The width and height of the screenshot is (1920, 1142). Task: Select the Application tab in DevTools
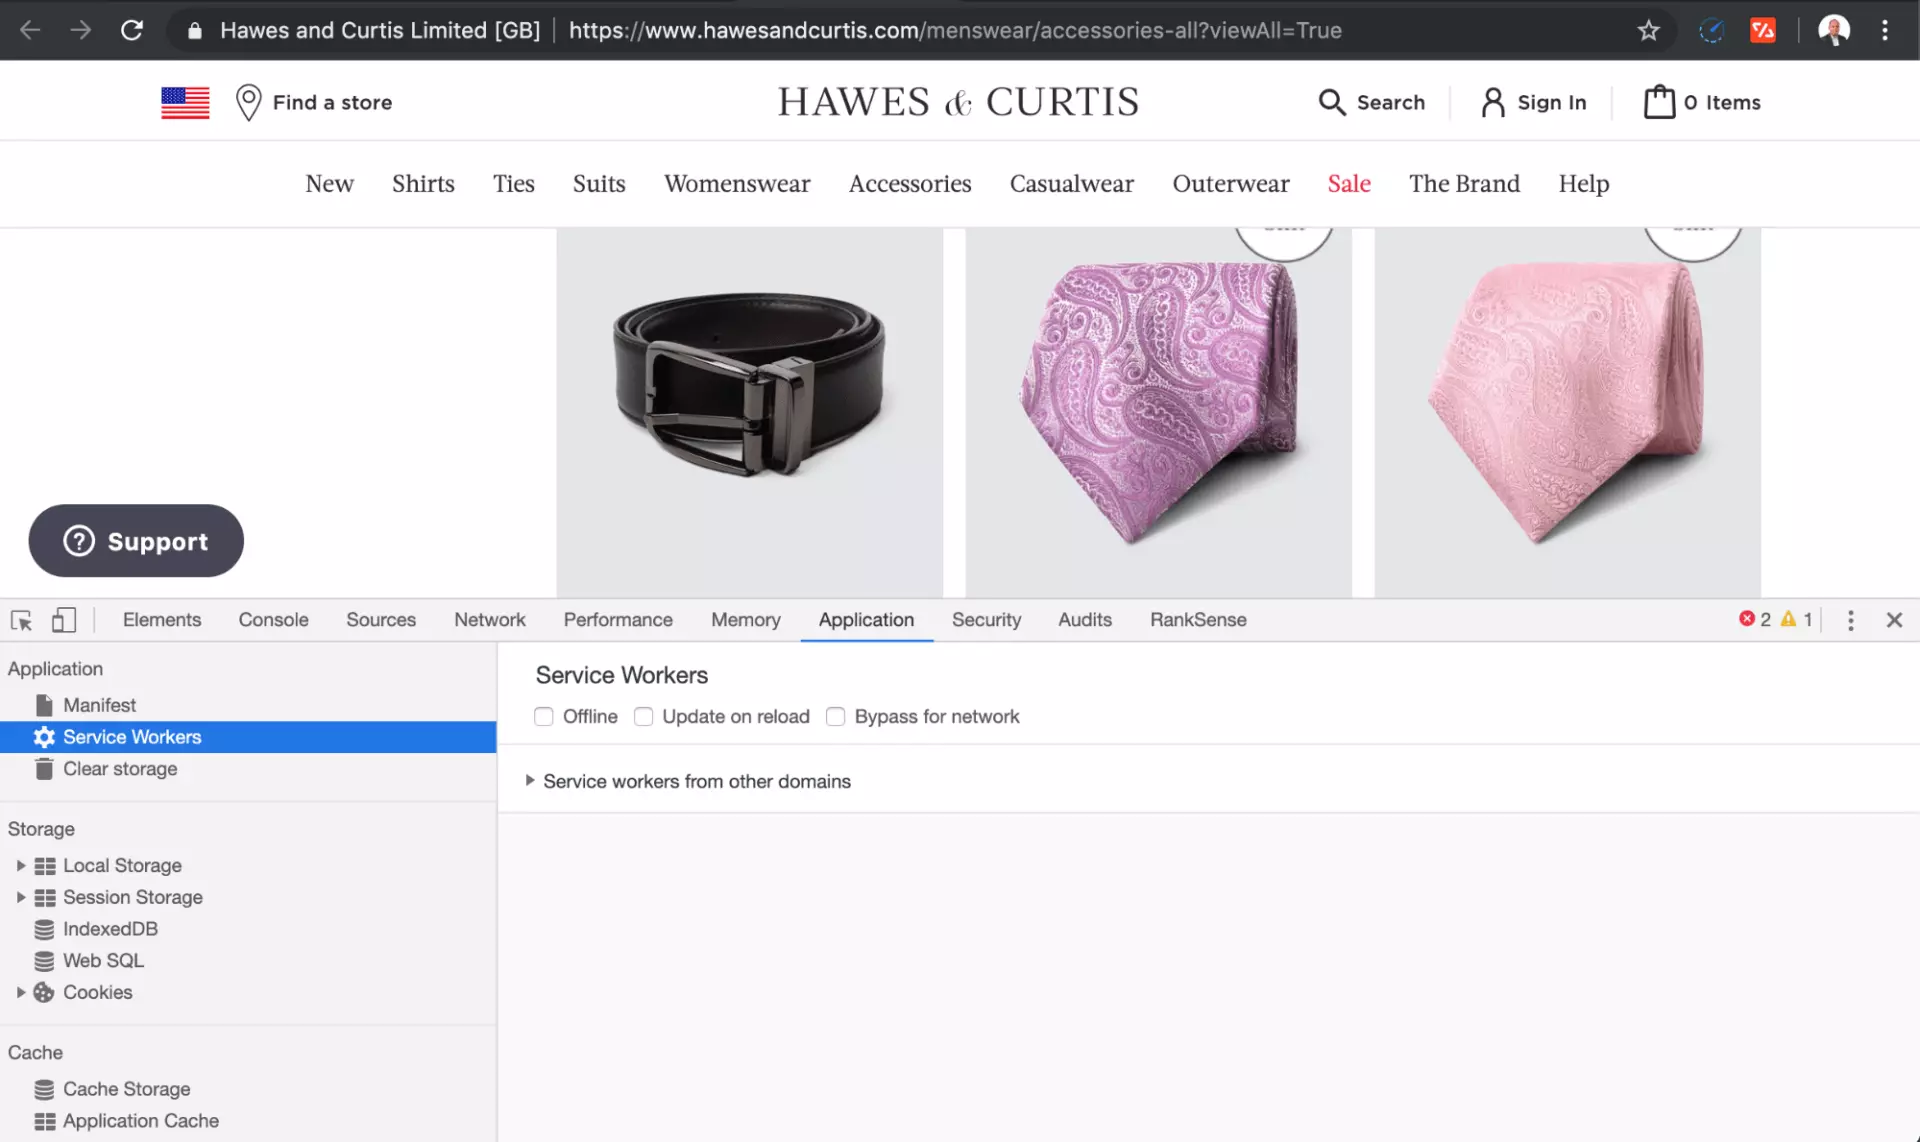[867, 620]
